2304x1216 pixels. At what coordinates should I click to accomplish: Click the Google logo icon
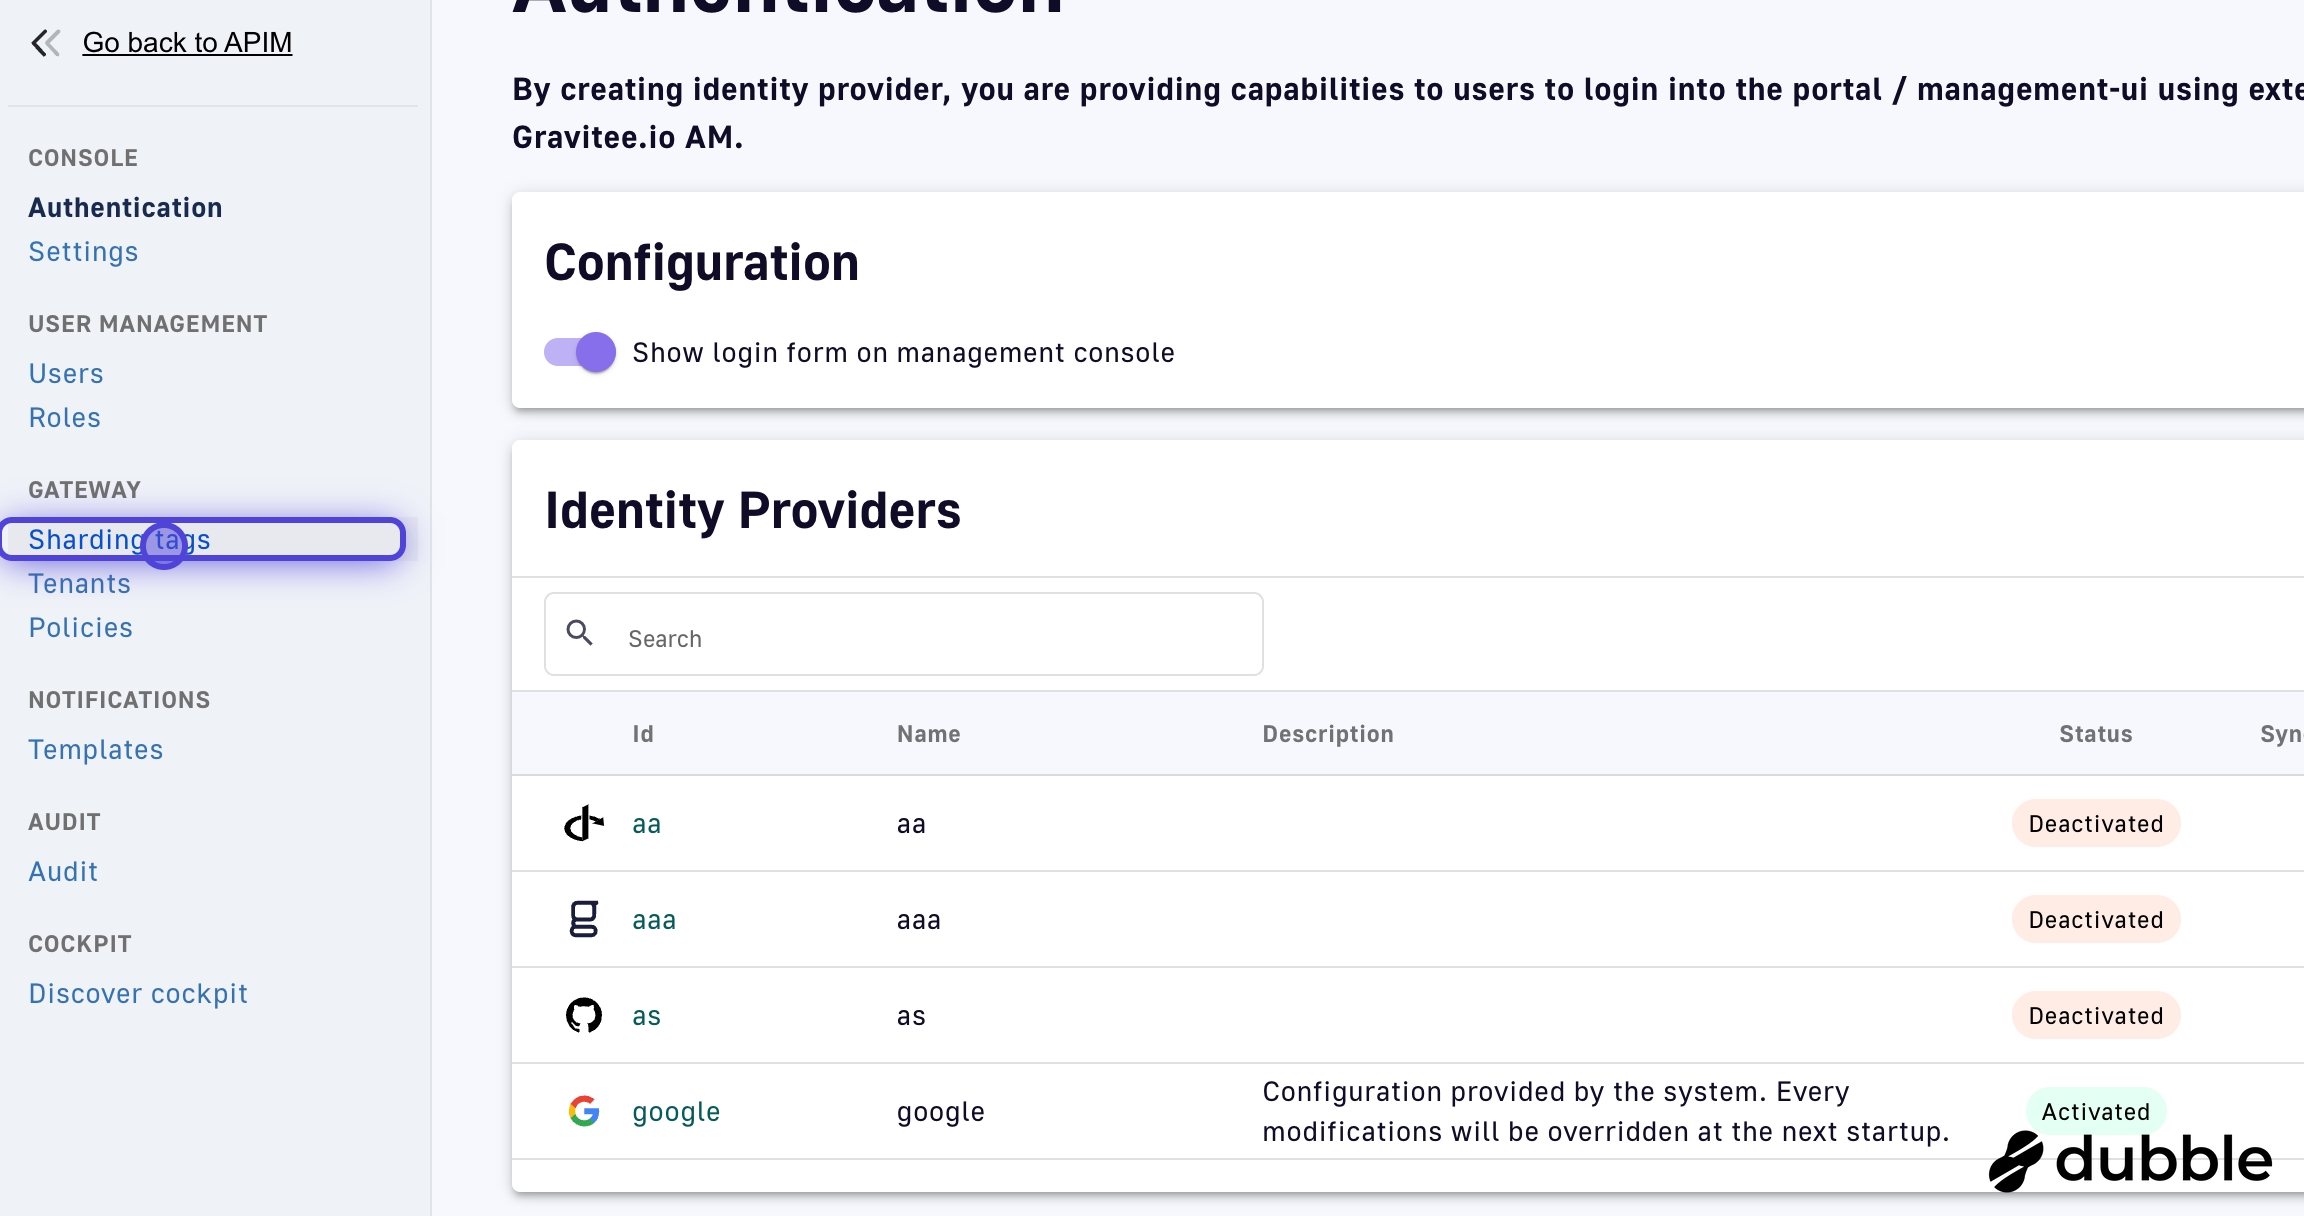click(584, 1111)
